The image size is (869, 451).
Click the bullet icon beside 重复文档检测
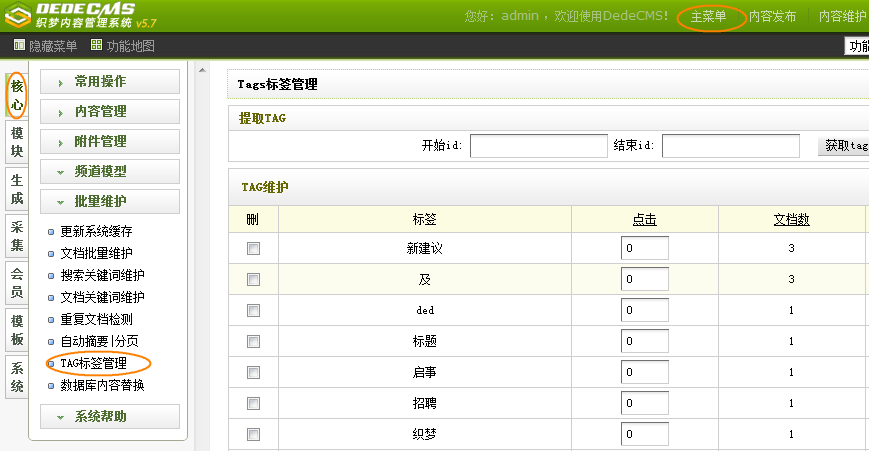(51, 319)
